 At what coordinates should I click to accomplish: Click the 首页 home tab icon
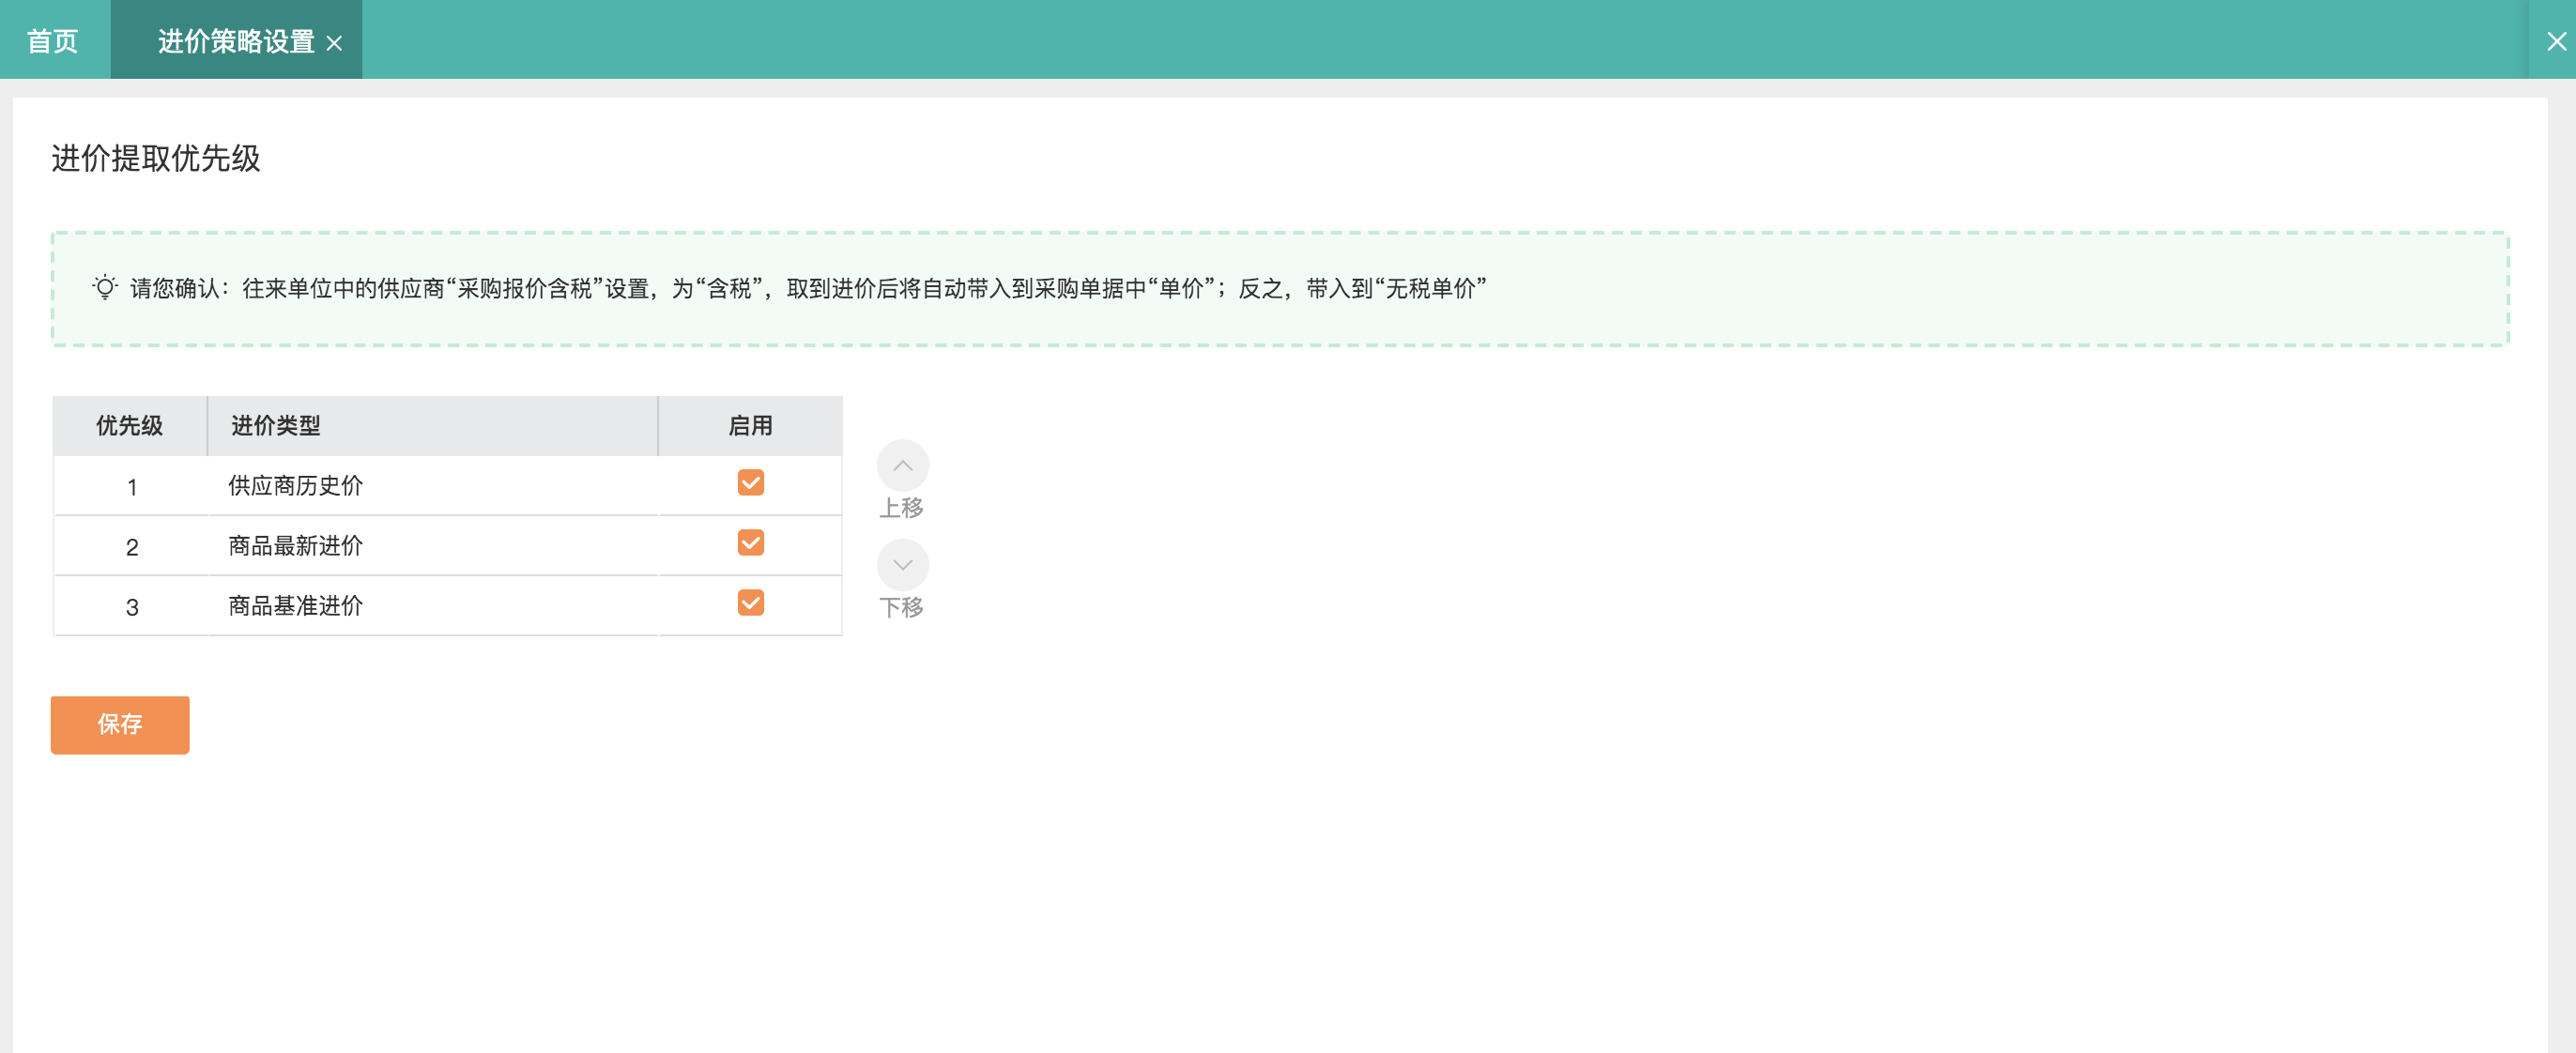click(x=54, y=41)
